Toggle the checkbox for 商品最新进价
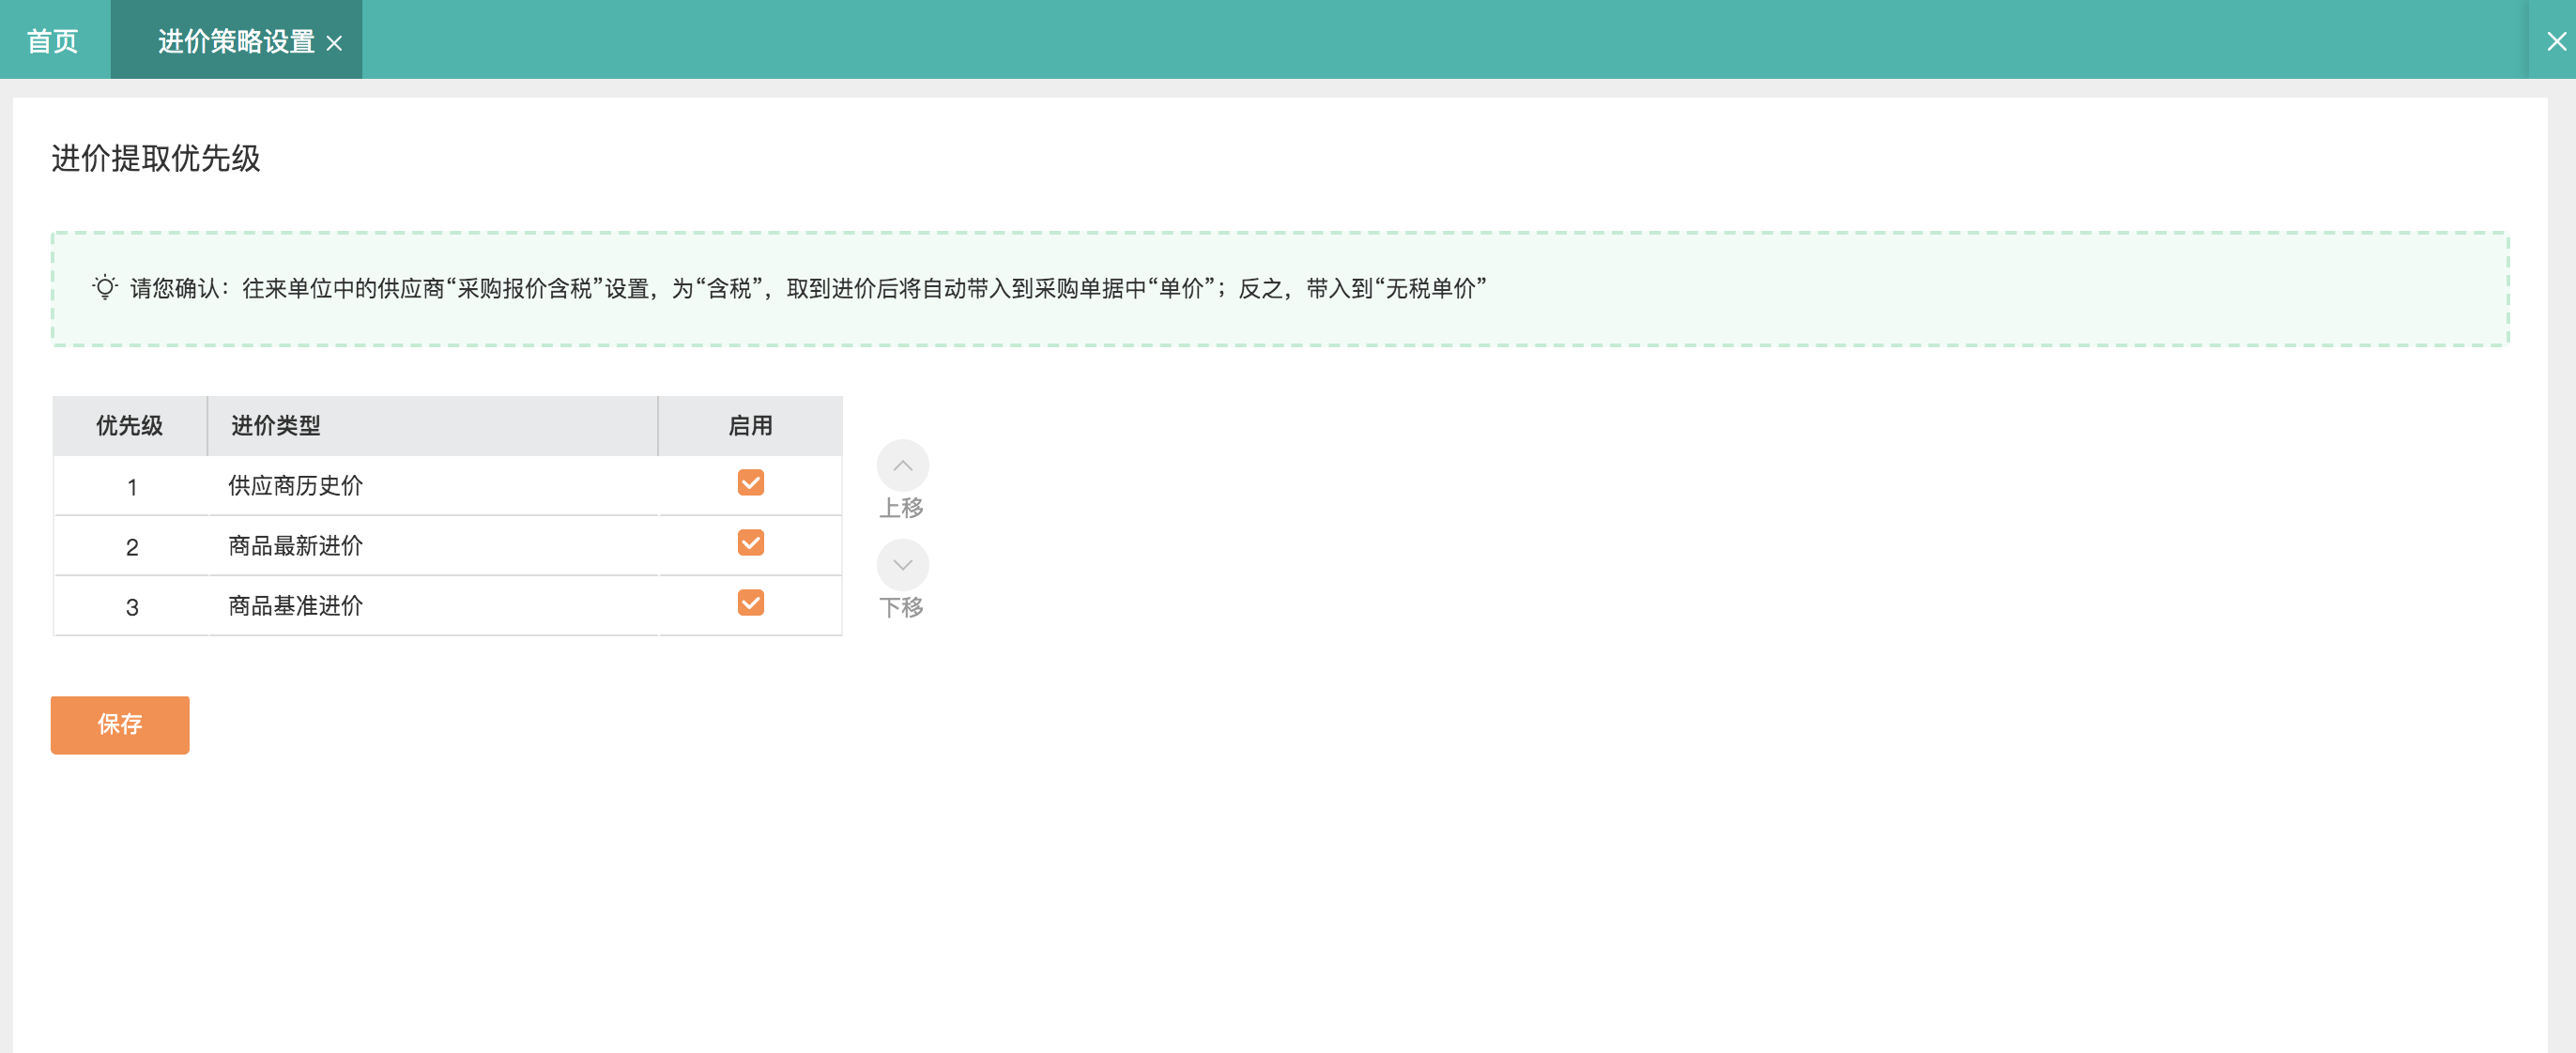Screen dimensions: 2576x1053 pos(751,543)
